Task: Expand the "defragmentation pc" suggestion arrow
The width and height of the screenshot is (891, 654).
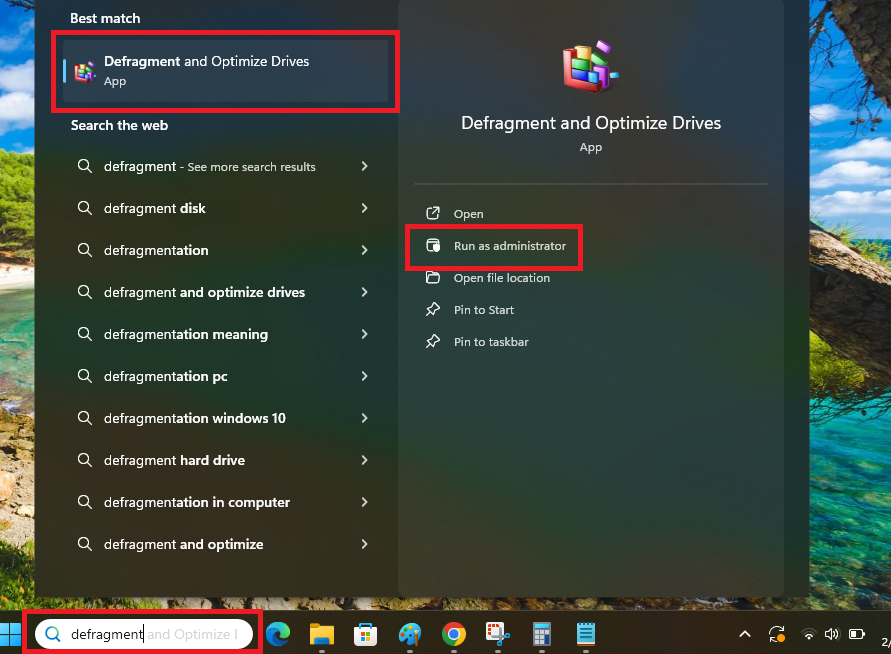Action: click(x=365, y=377)
